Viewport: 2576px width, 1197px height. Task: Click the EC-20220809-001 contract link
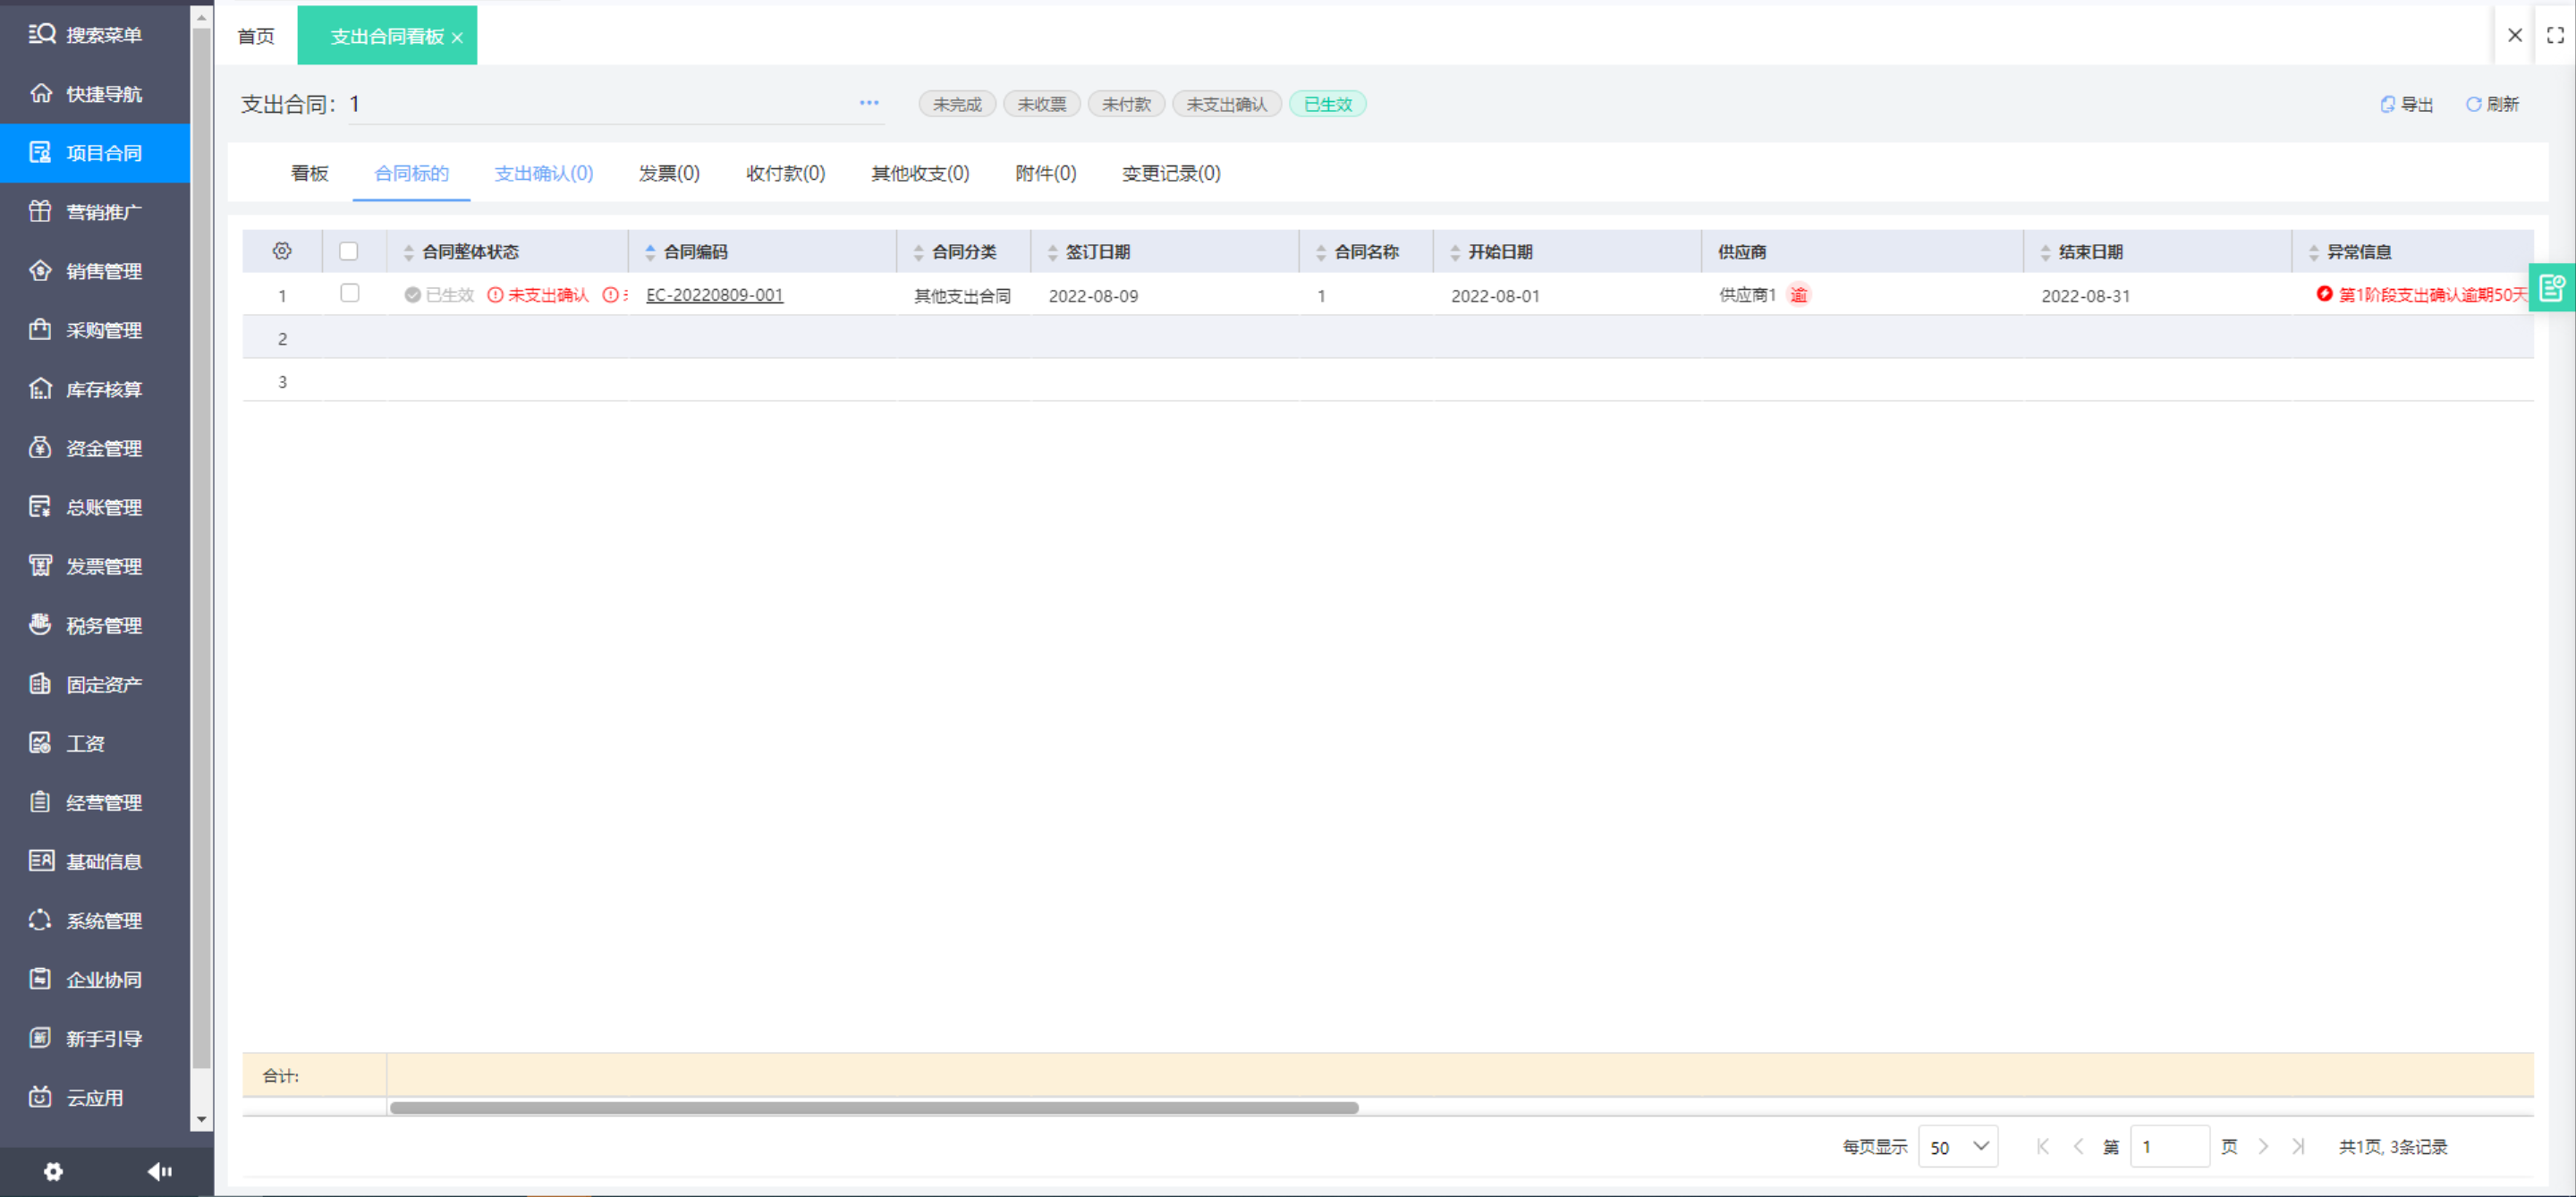coord(713,294)
